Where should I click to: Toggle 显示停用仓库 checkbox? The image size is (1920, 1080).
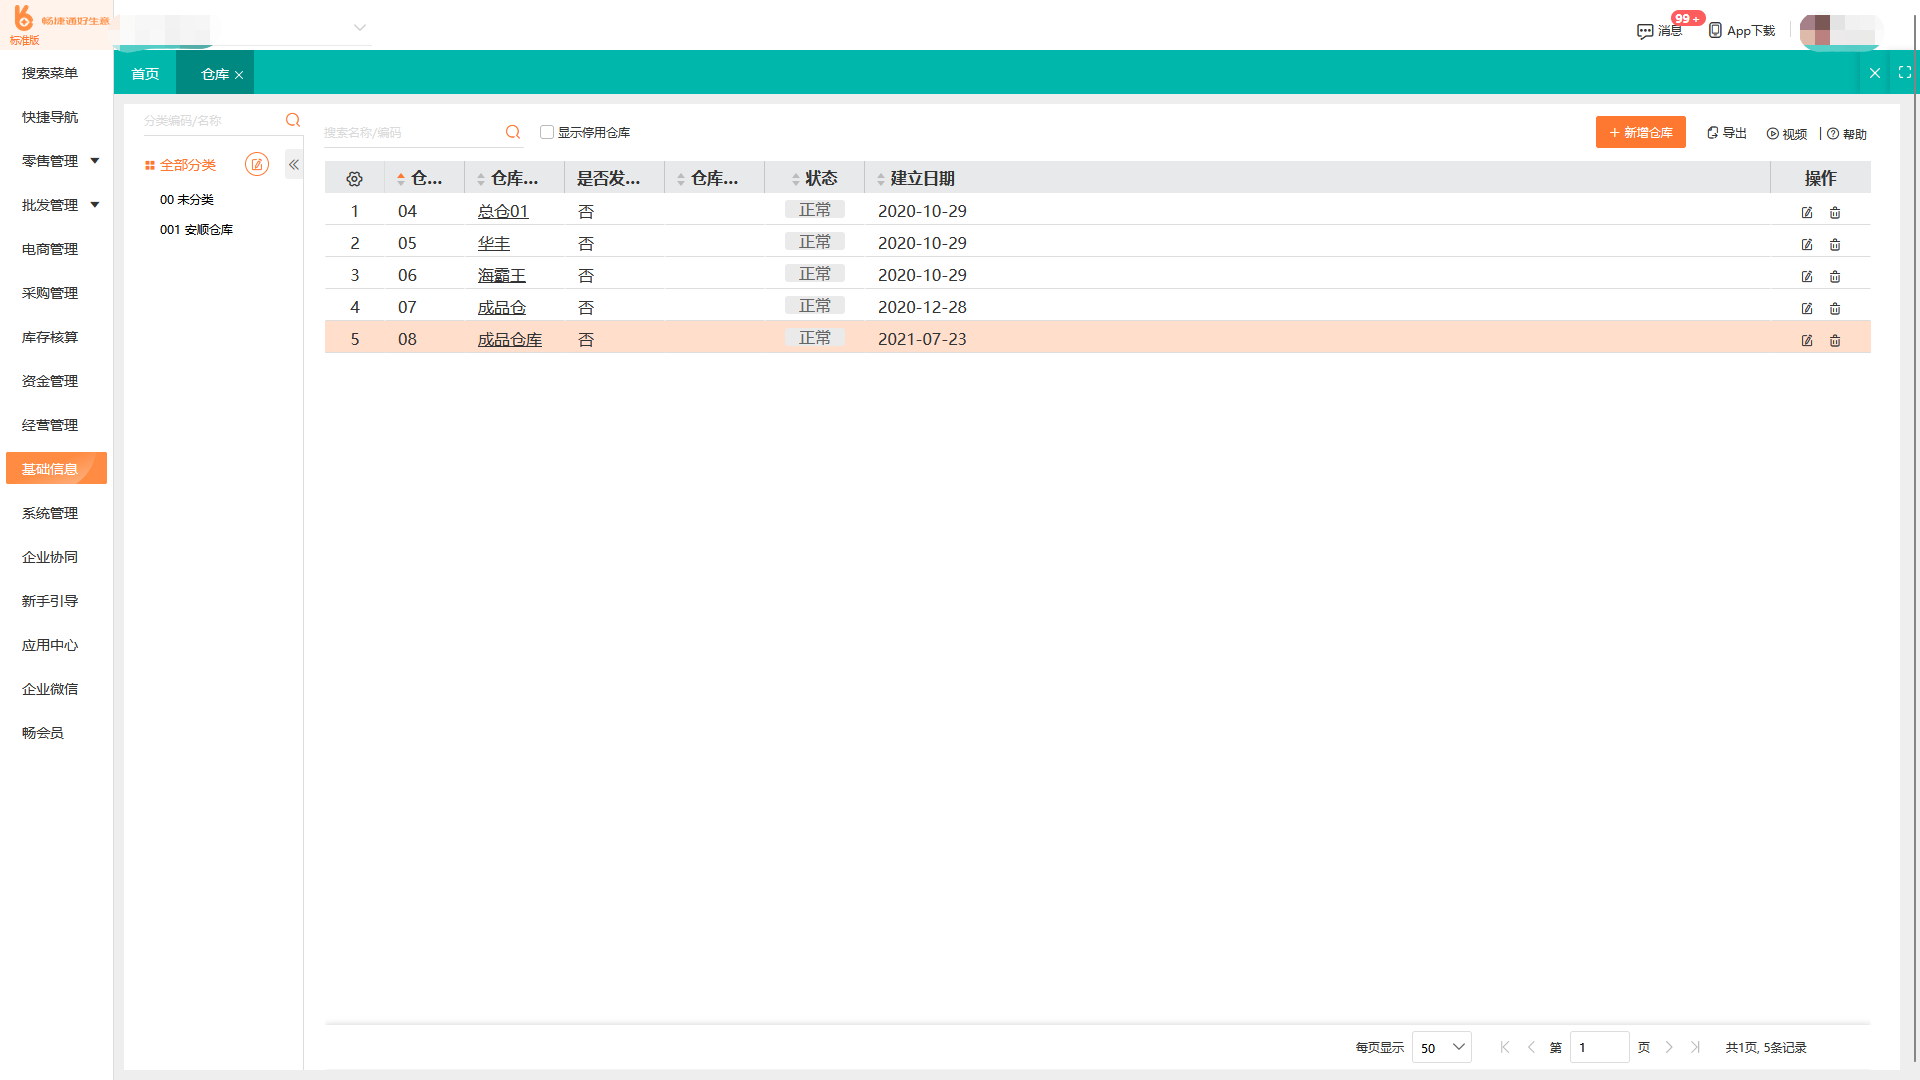pos(546,132)
